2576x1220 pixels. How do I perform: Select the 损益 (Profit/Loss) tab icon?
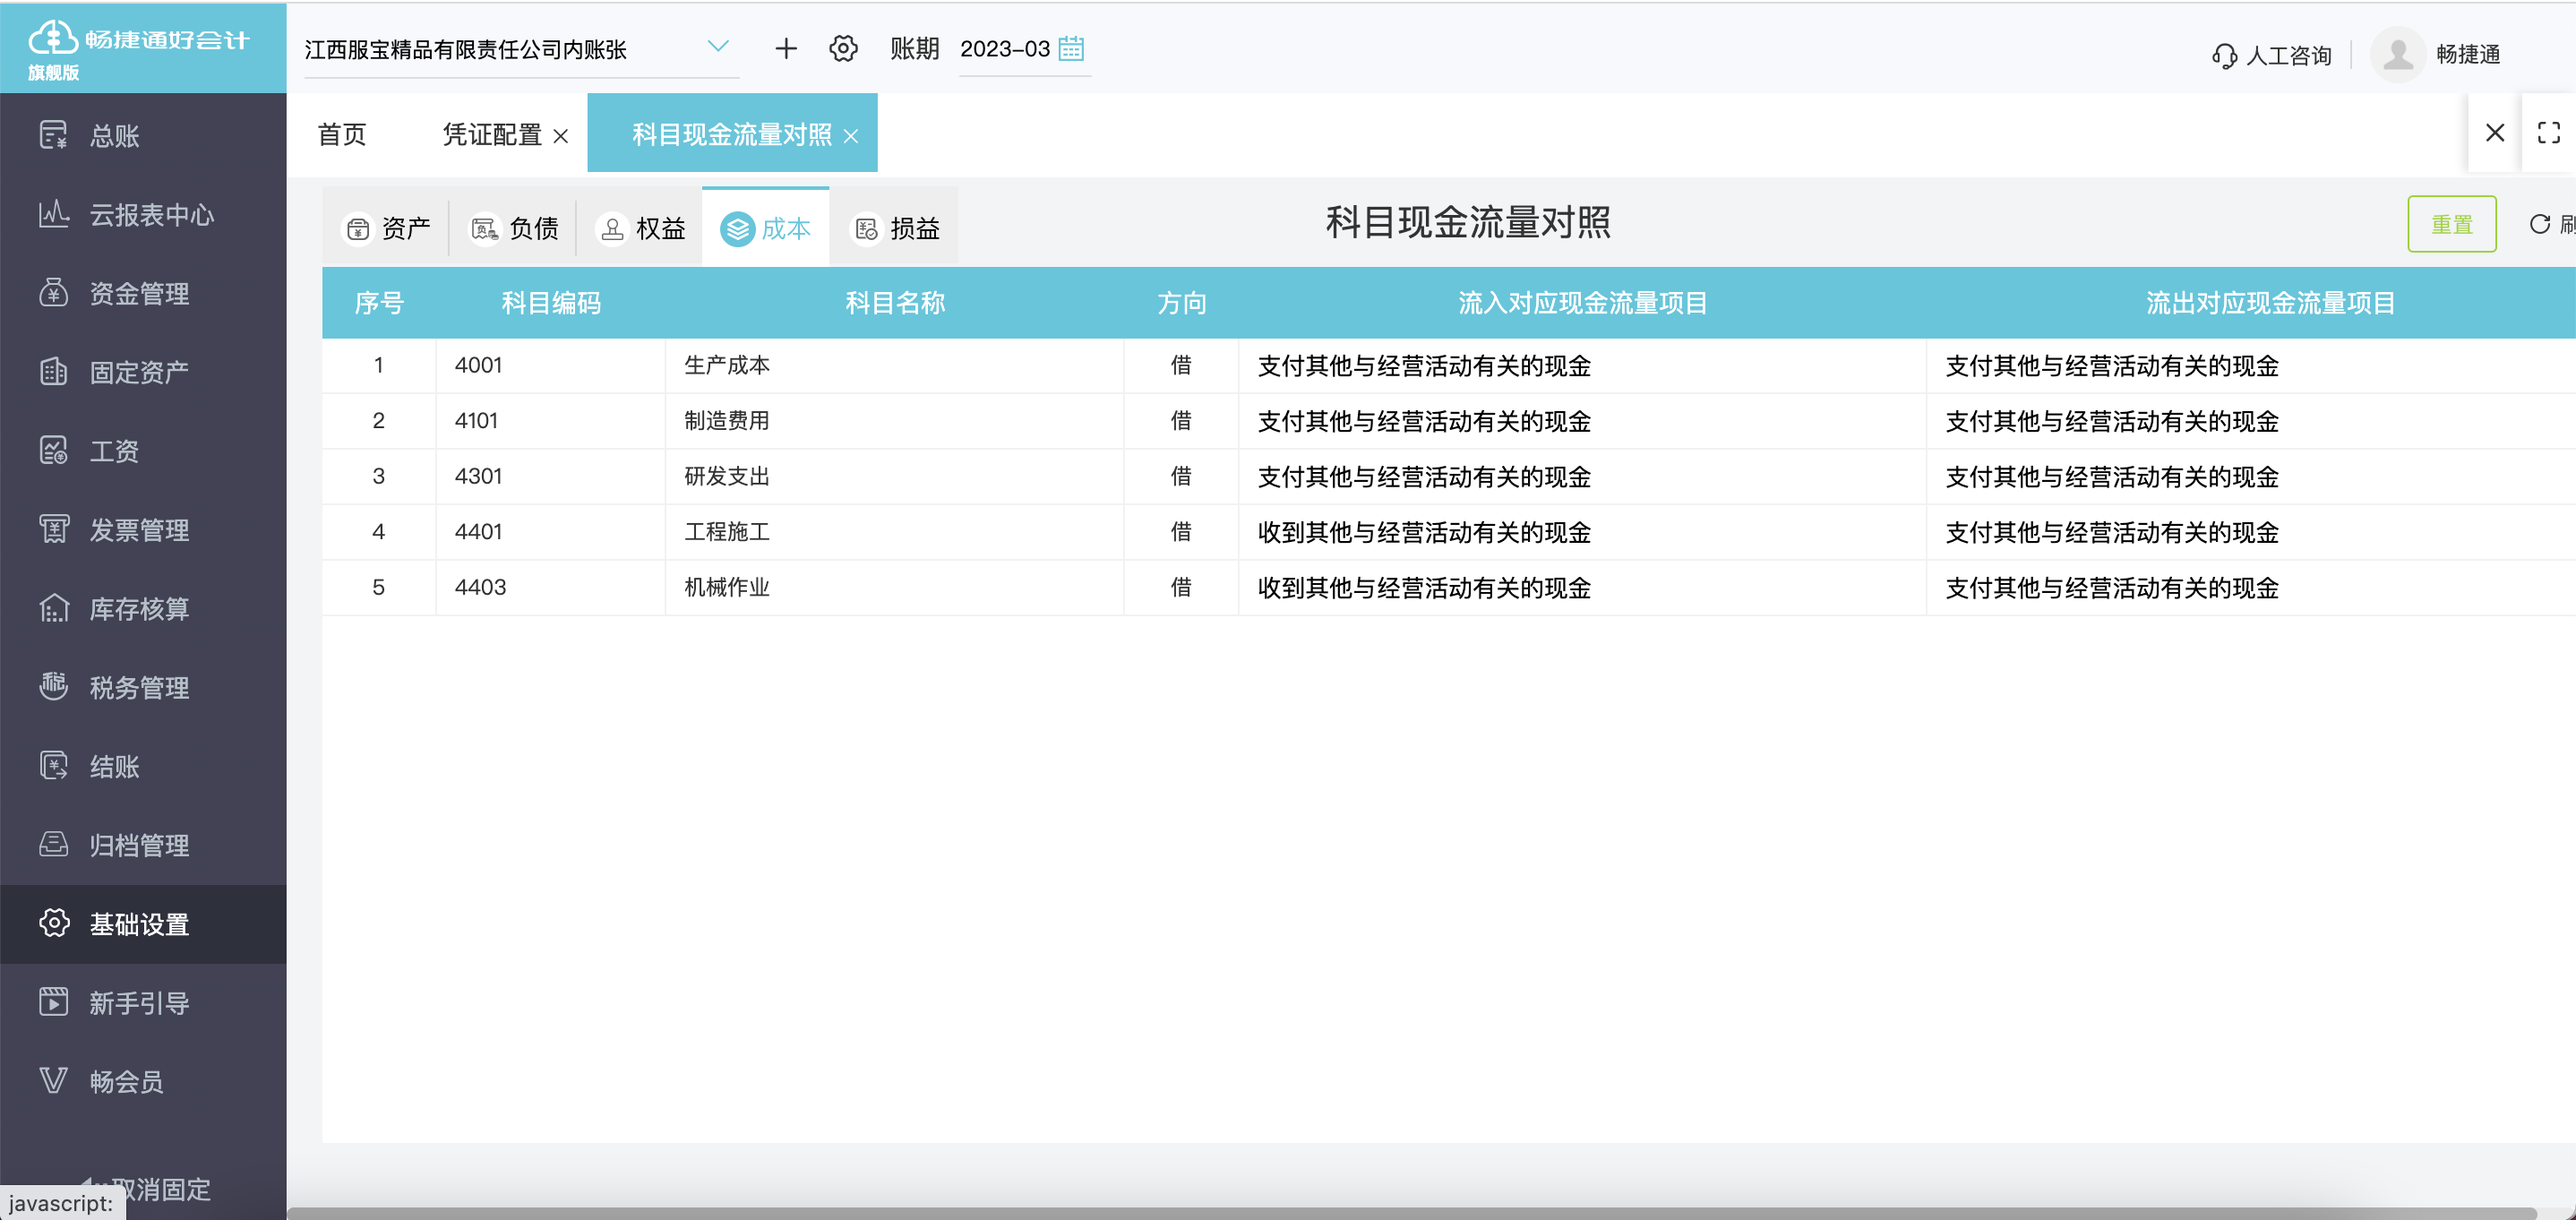(x=864, y=228)
